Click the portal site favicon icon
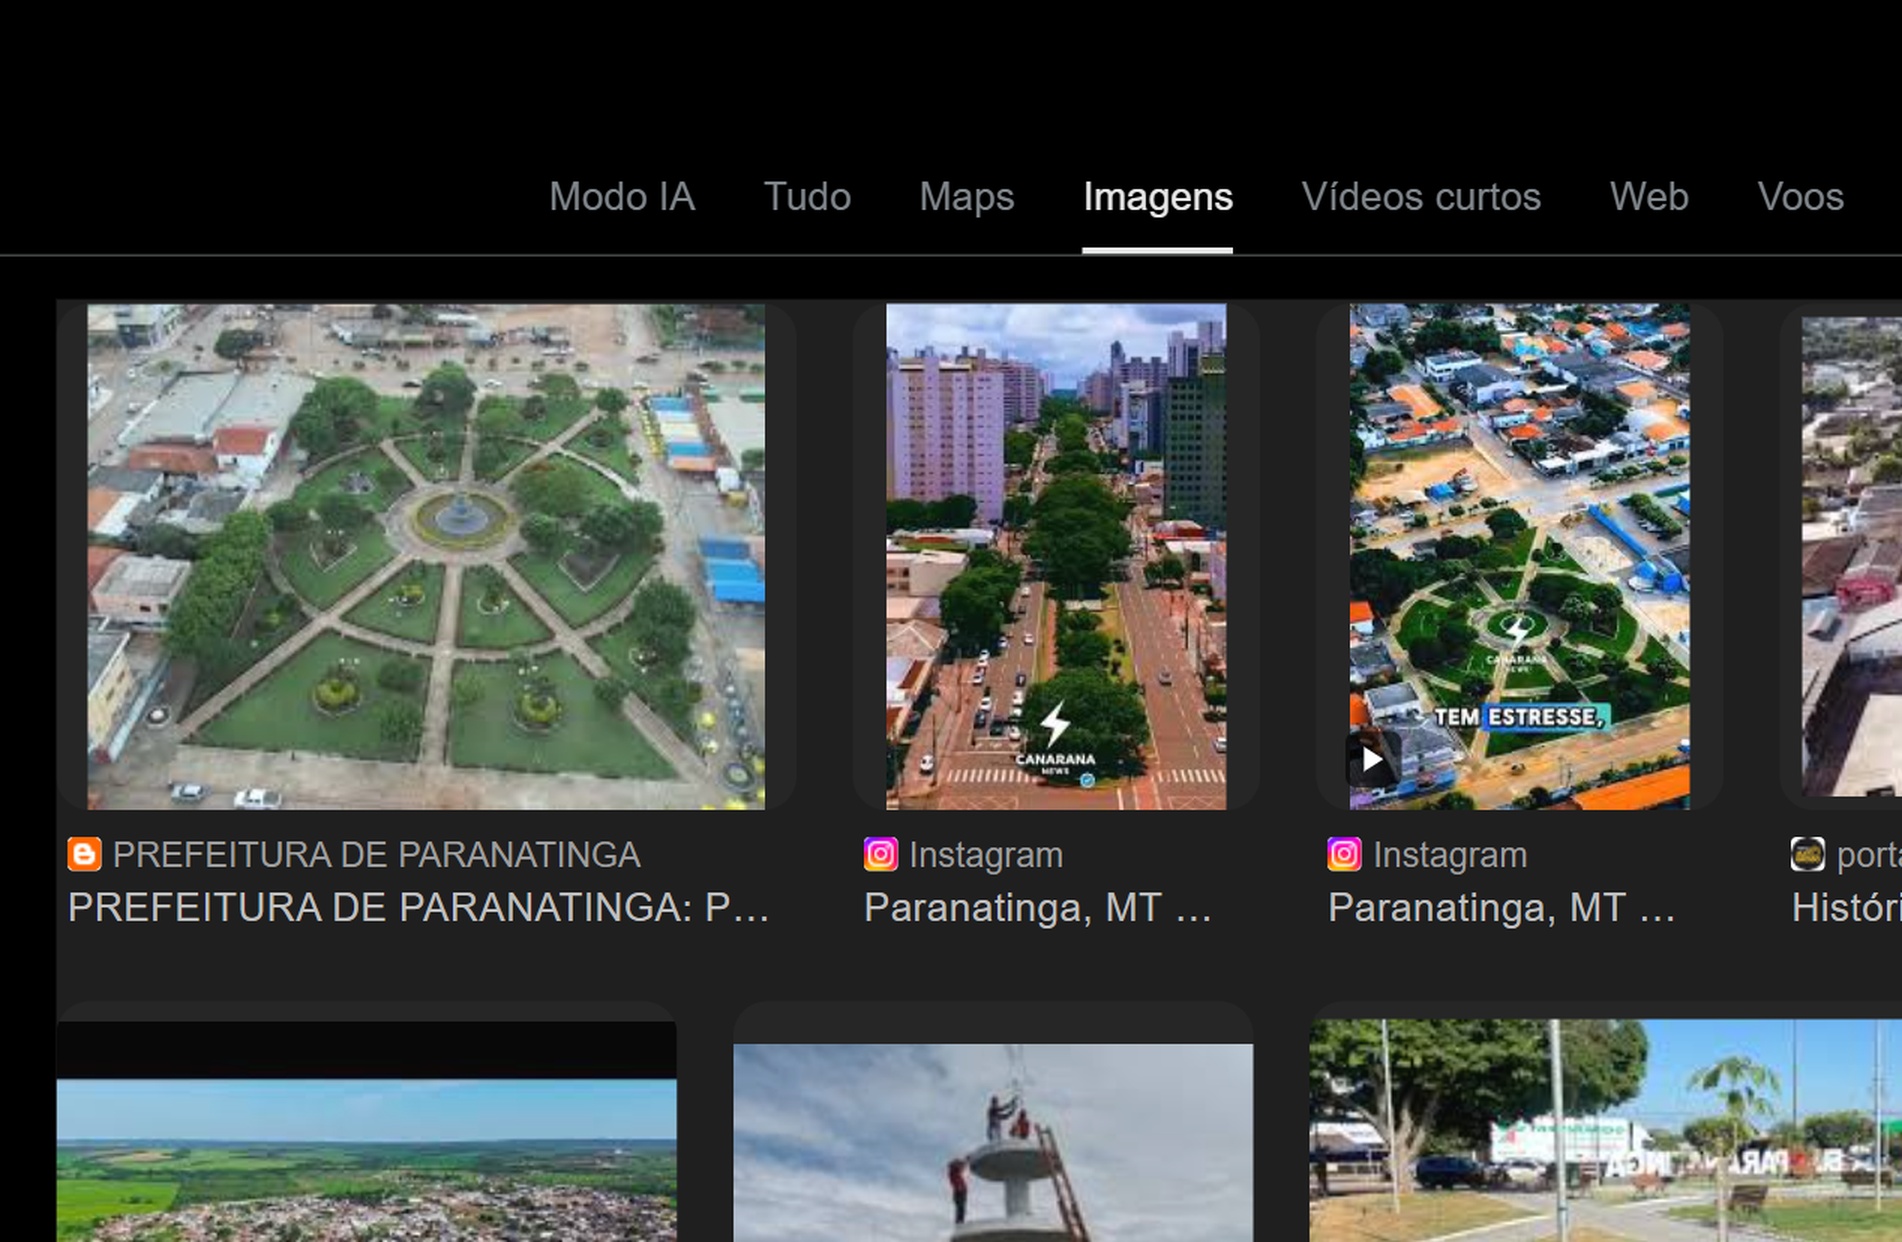The height and width of the screenshot is (1242, 1902). click(x=1807, y=855)
